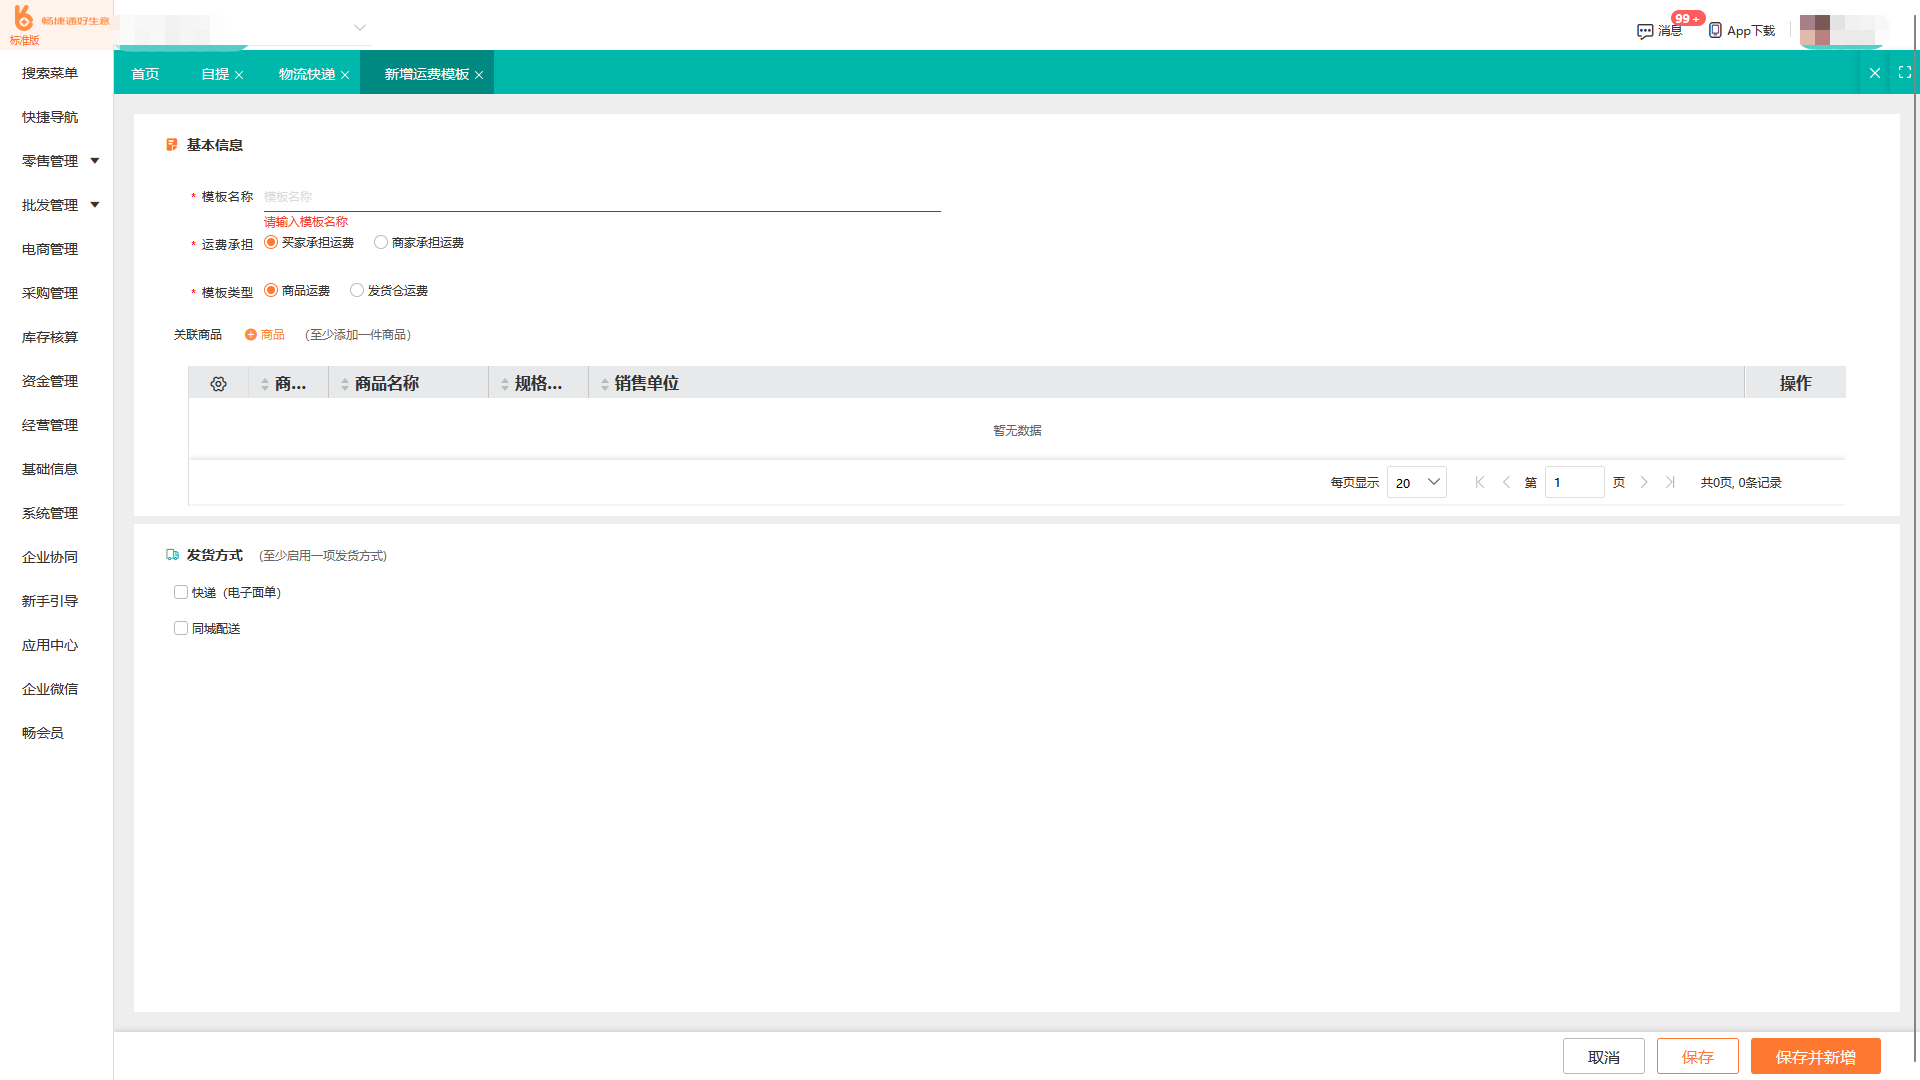Screen dimensions: 1920x1080
Task: Click template name input field
Action: click(599, 195)
